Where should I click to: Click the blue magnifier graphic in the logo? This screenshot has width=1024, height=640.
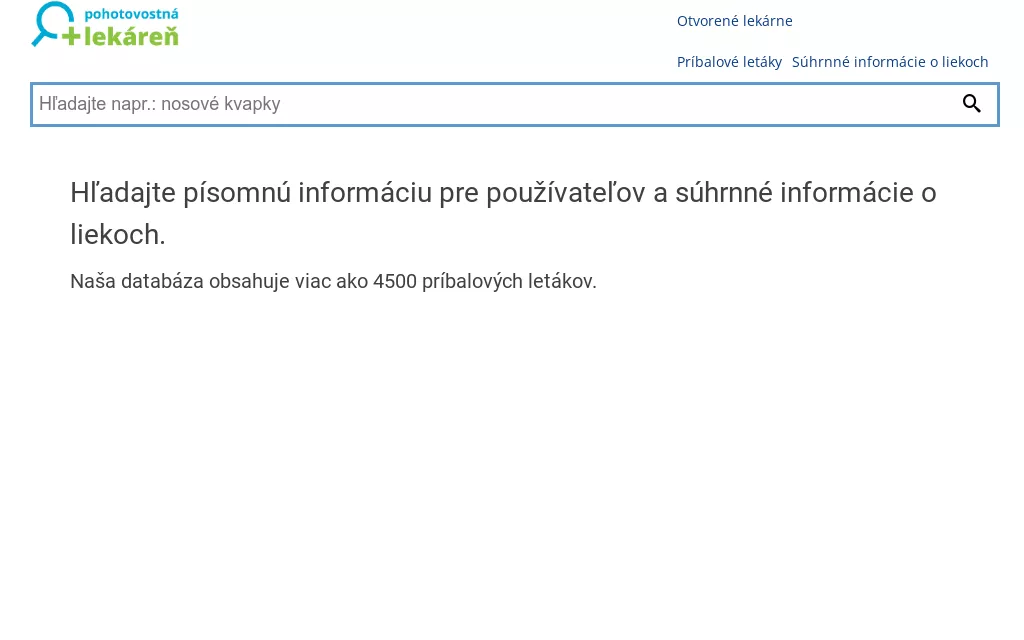point(50,20)
